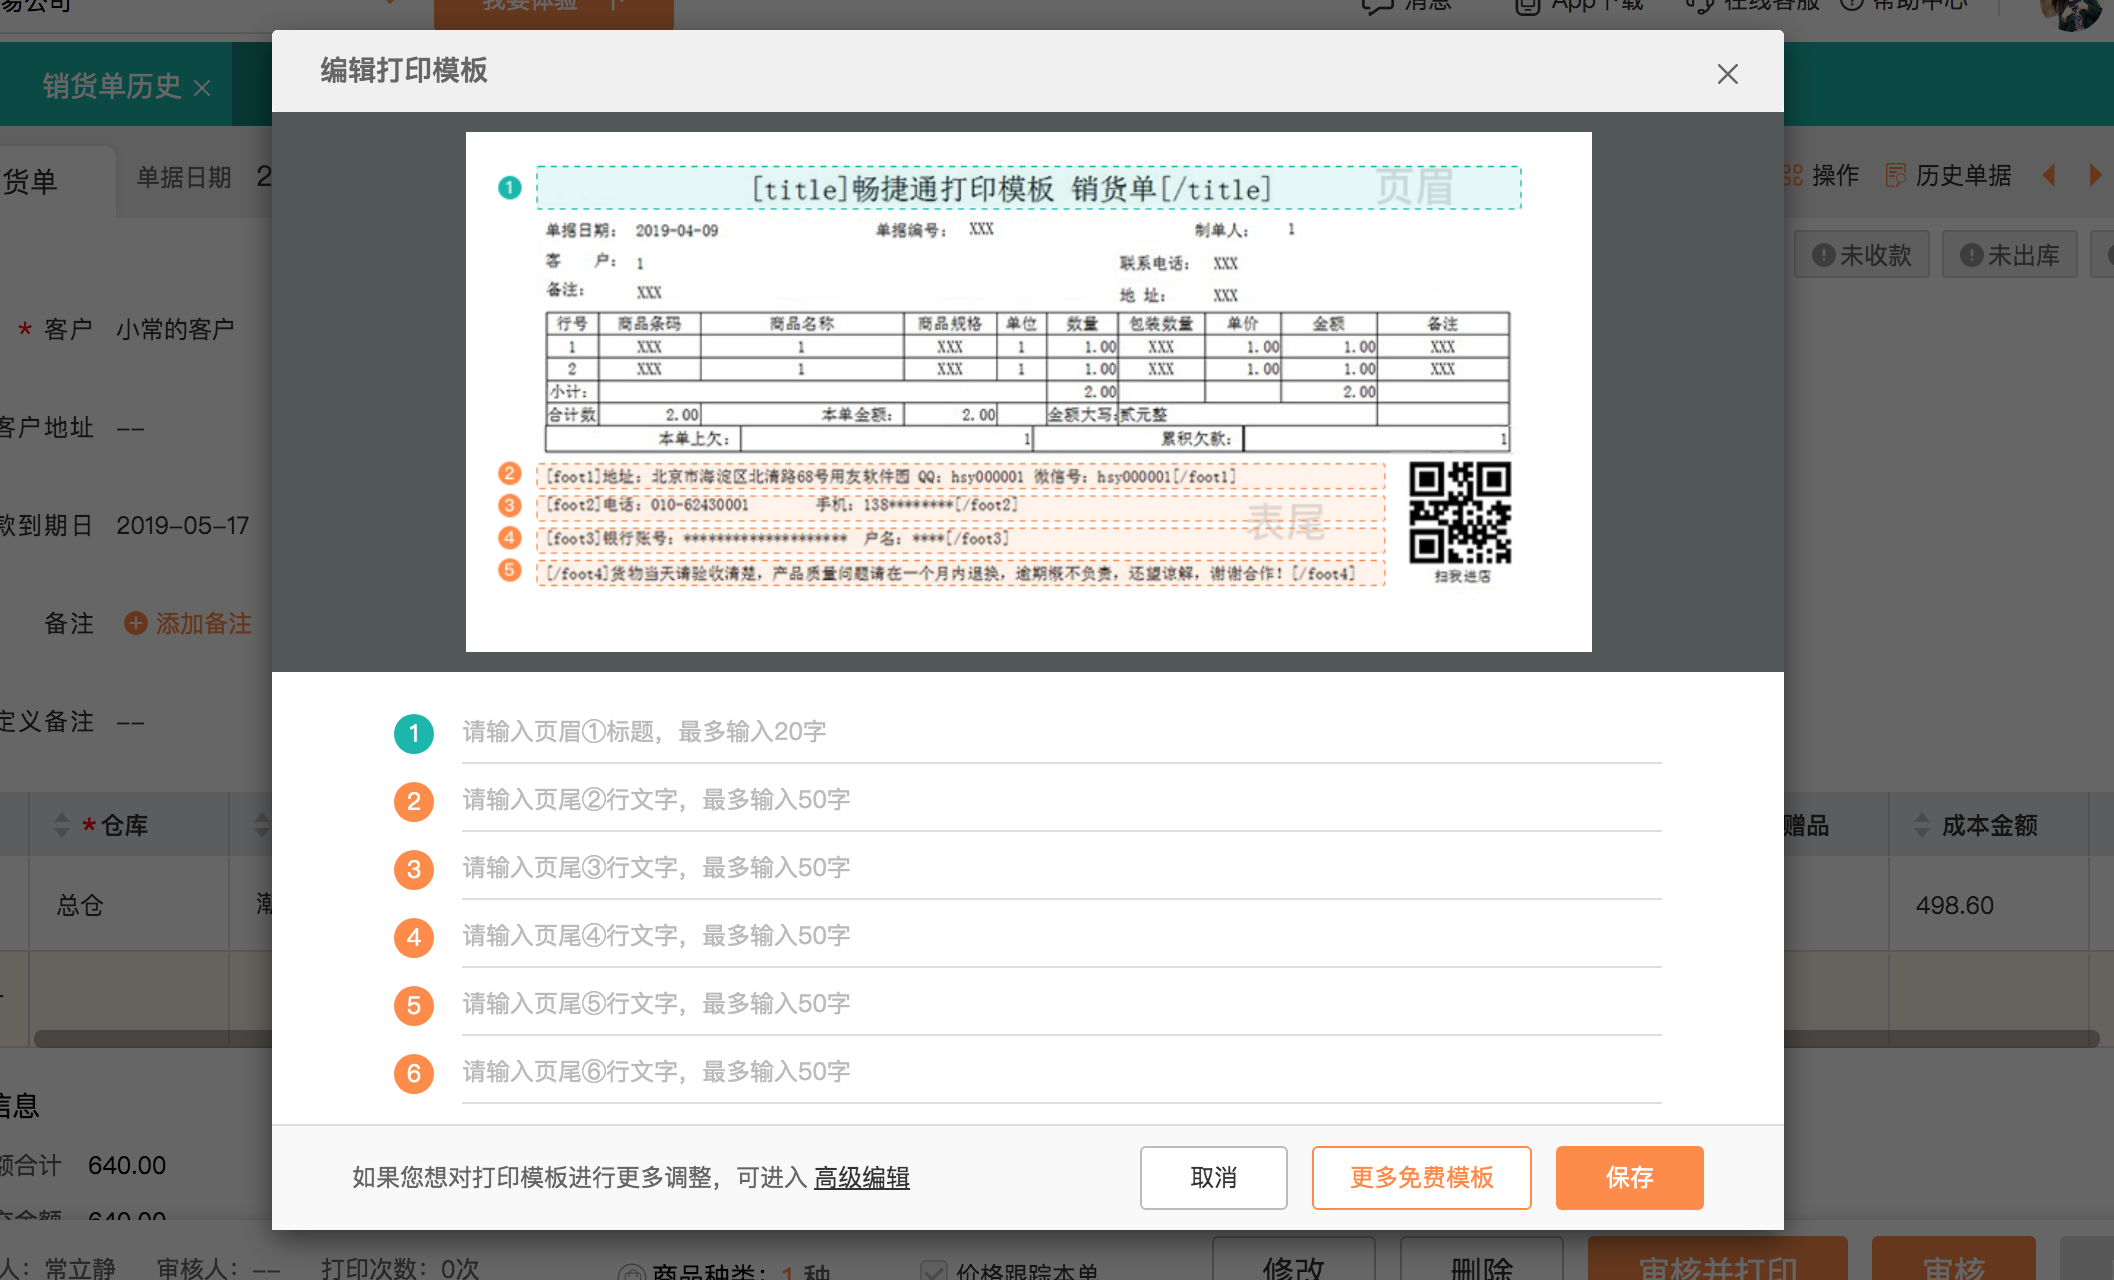
Task: Select input field for page header title ①
Action: pyautogui.click(x=1057, y=732)
